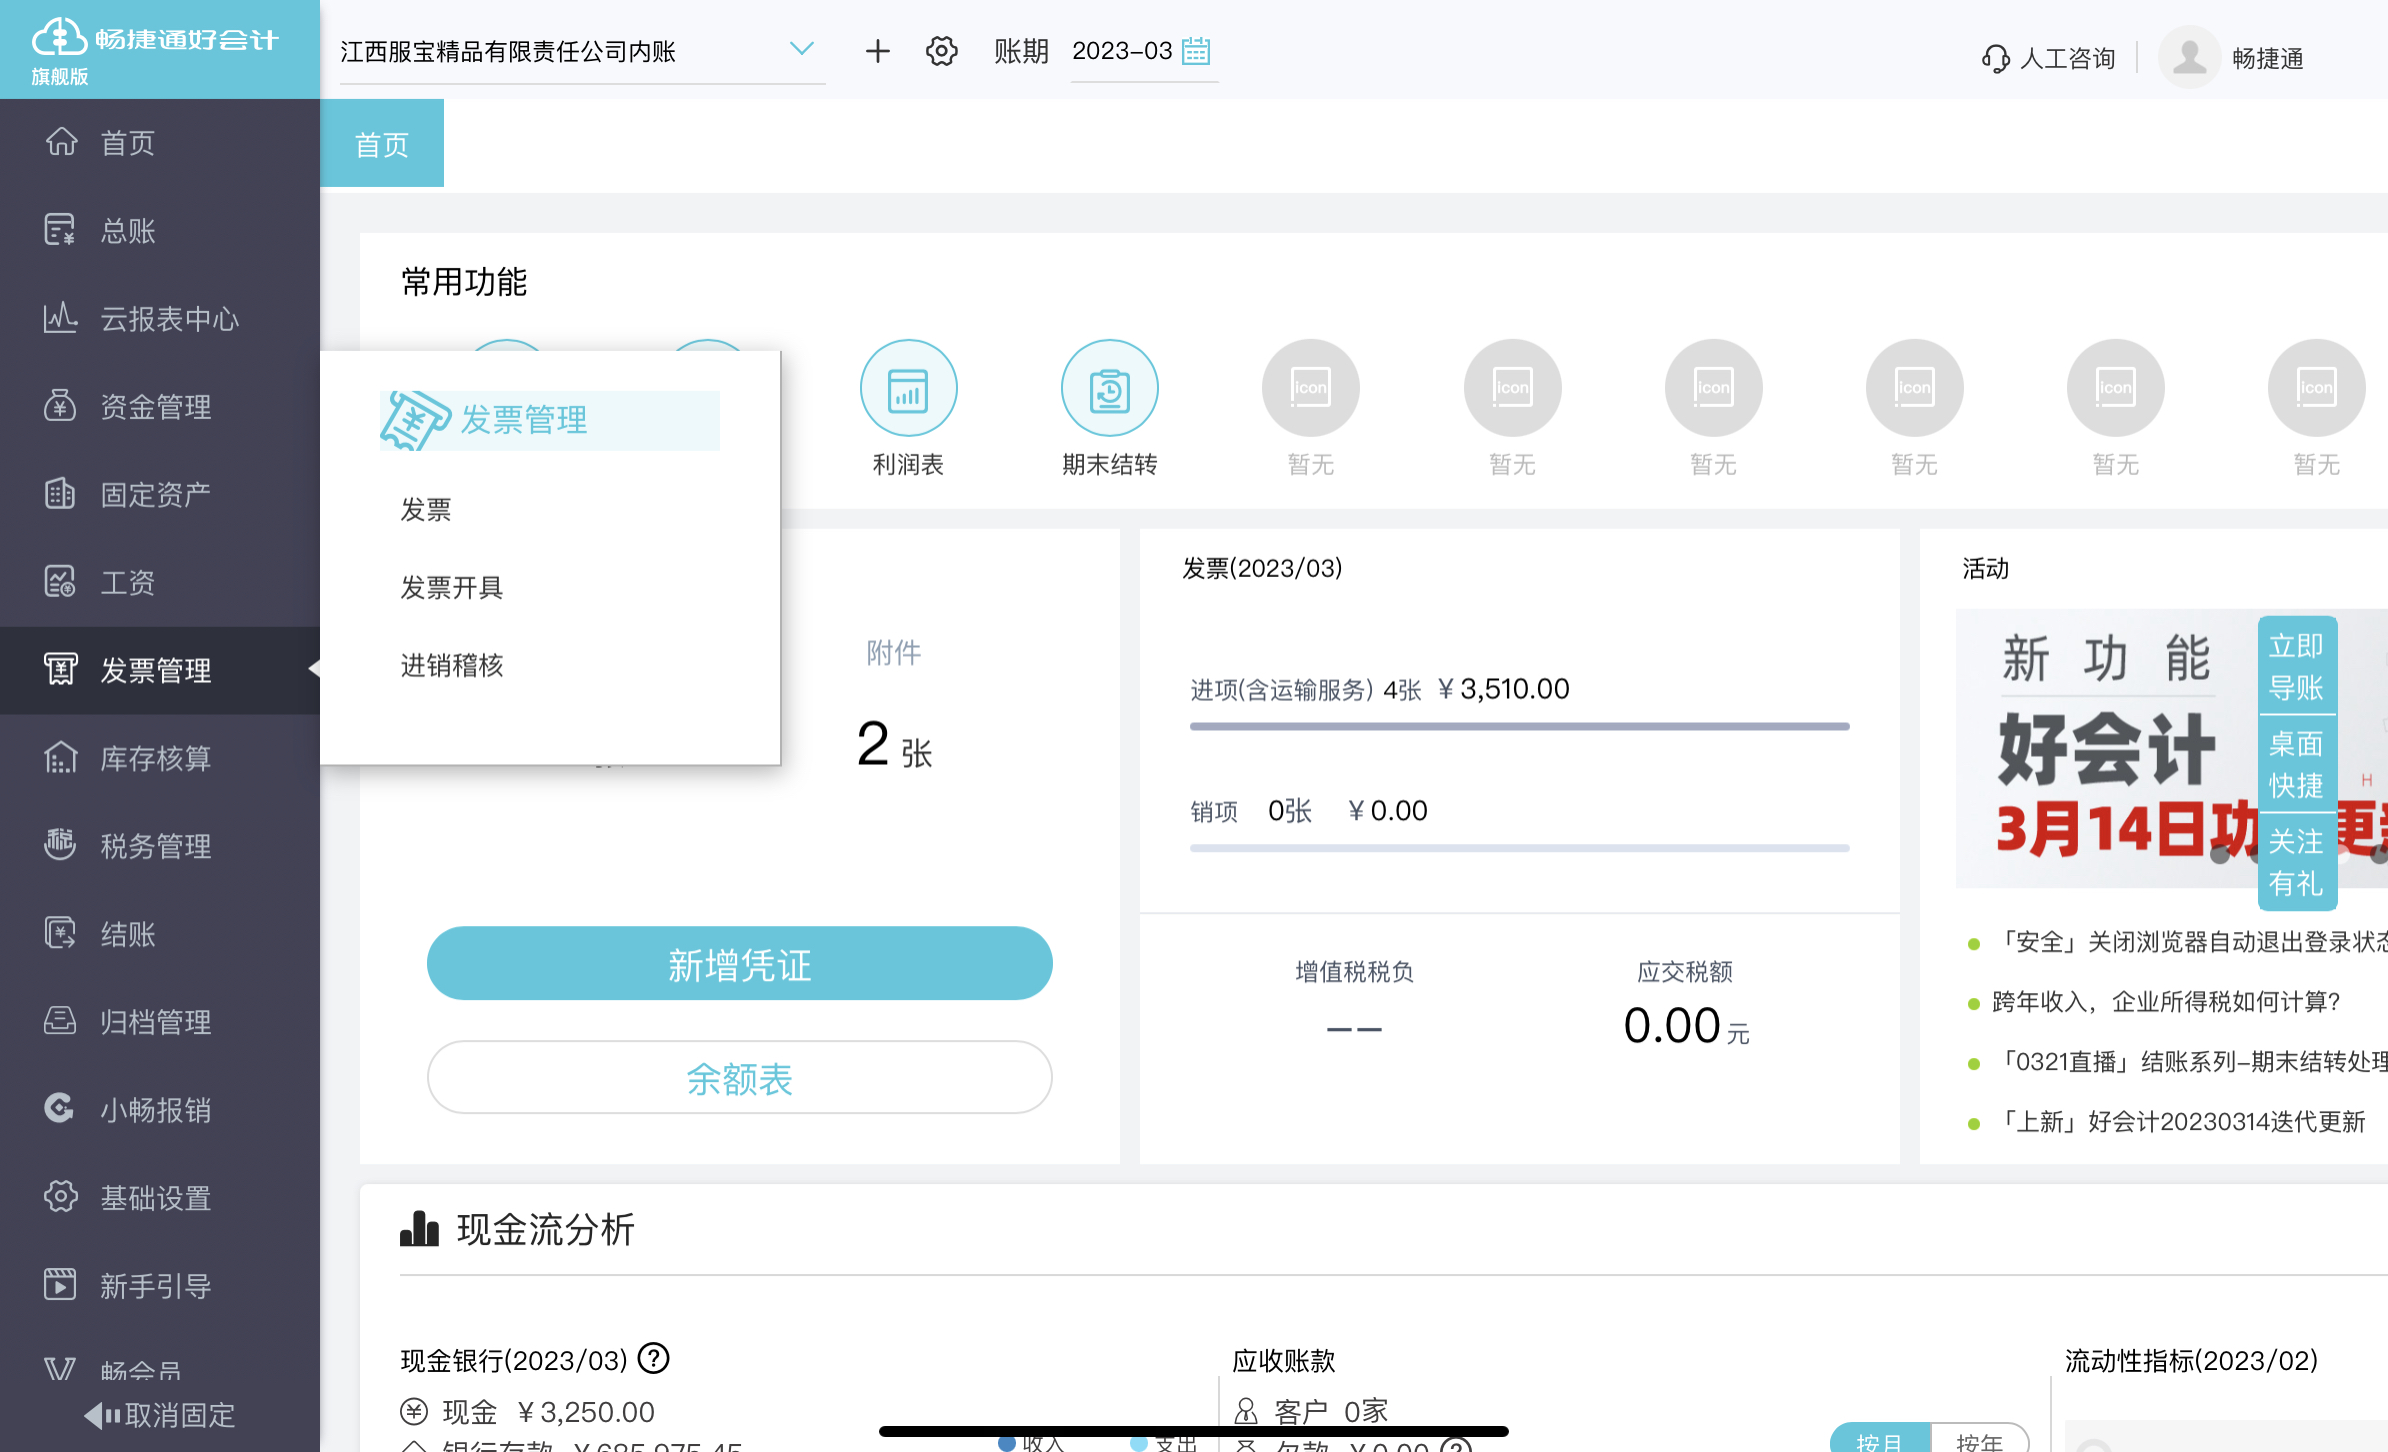Viewport: 2388px width, 1452px height.
Task: Click the settings gear icon in top bar
Action: click(x=940, y=51)
